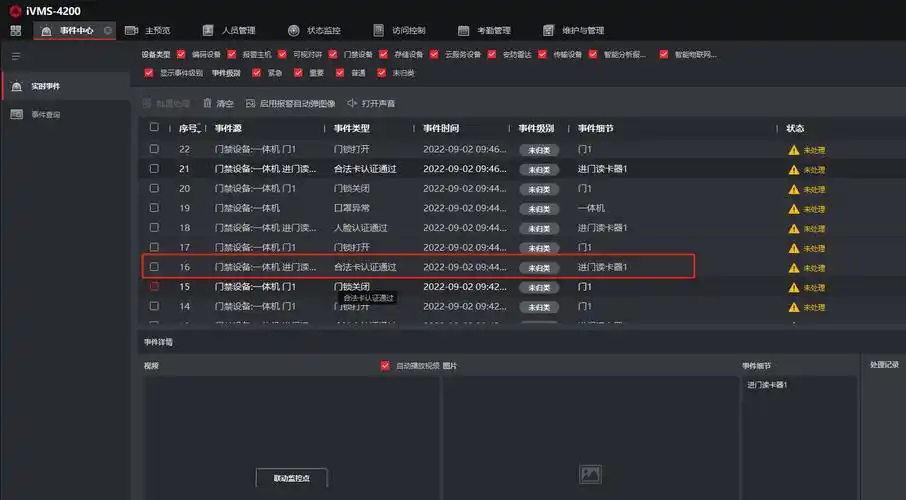The width and height of the screenshot is (906, 500).
Task: Click the warning icon in row 22
Action: coord(794,150)
